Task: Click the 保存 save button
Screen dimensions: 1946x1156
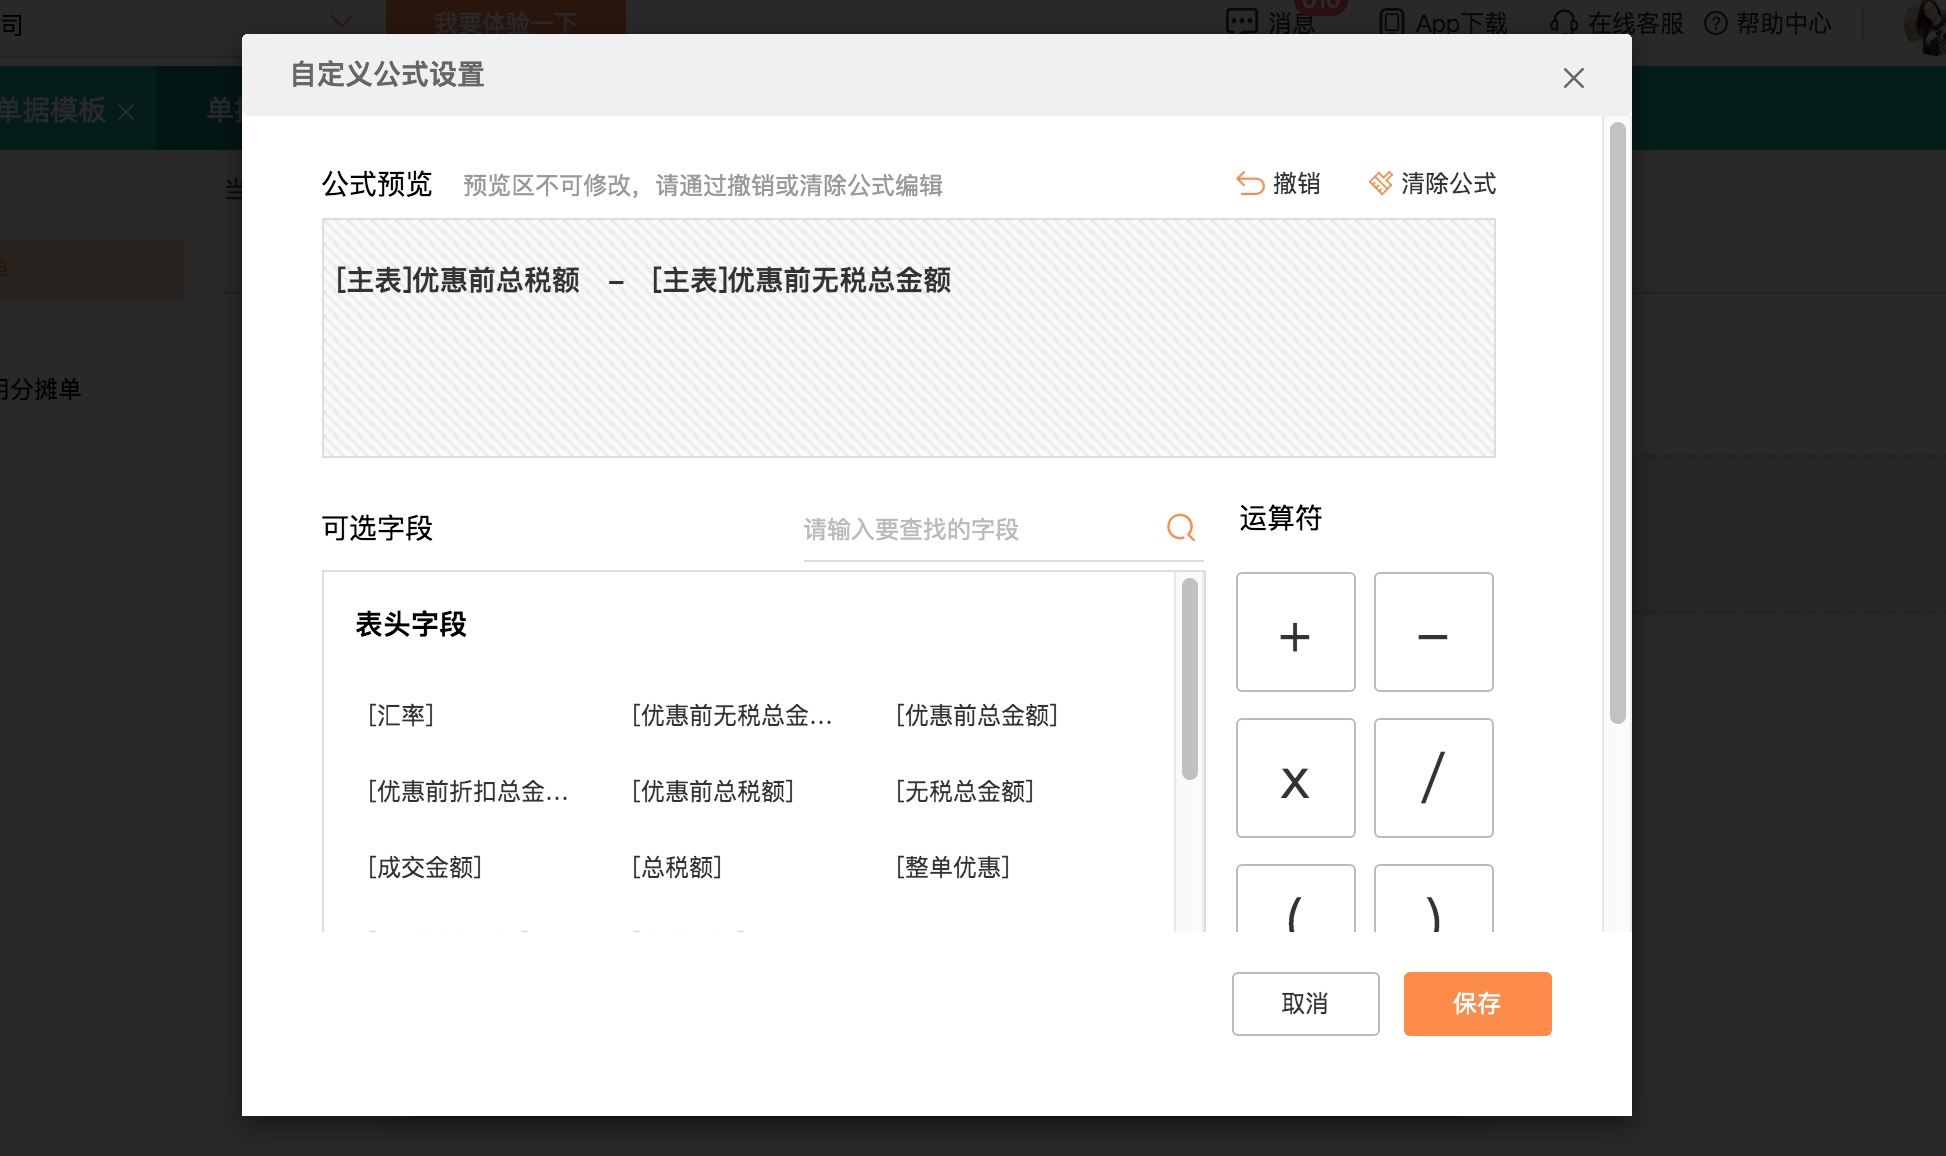Action: [1477, 1002]
